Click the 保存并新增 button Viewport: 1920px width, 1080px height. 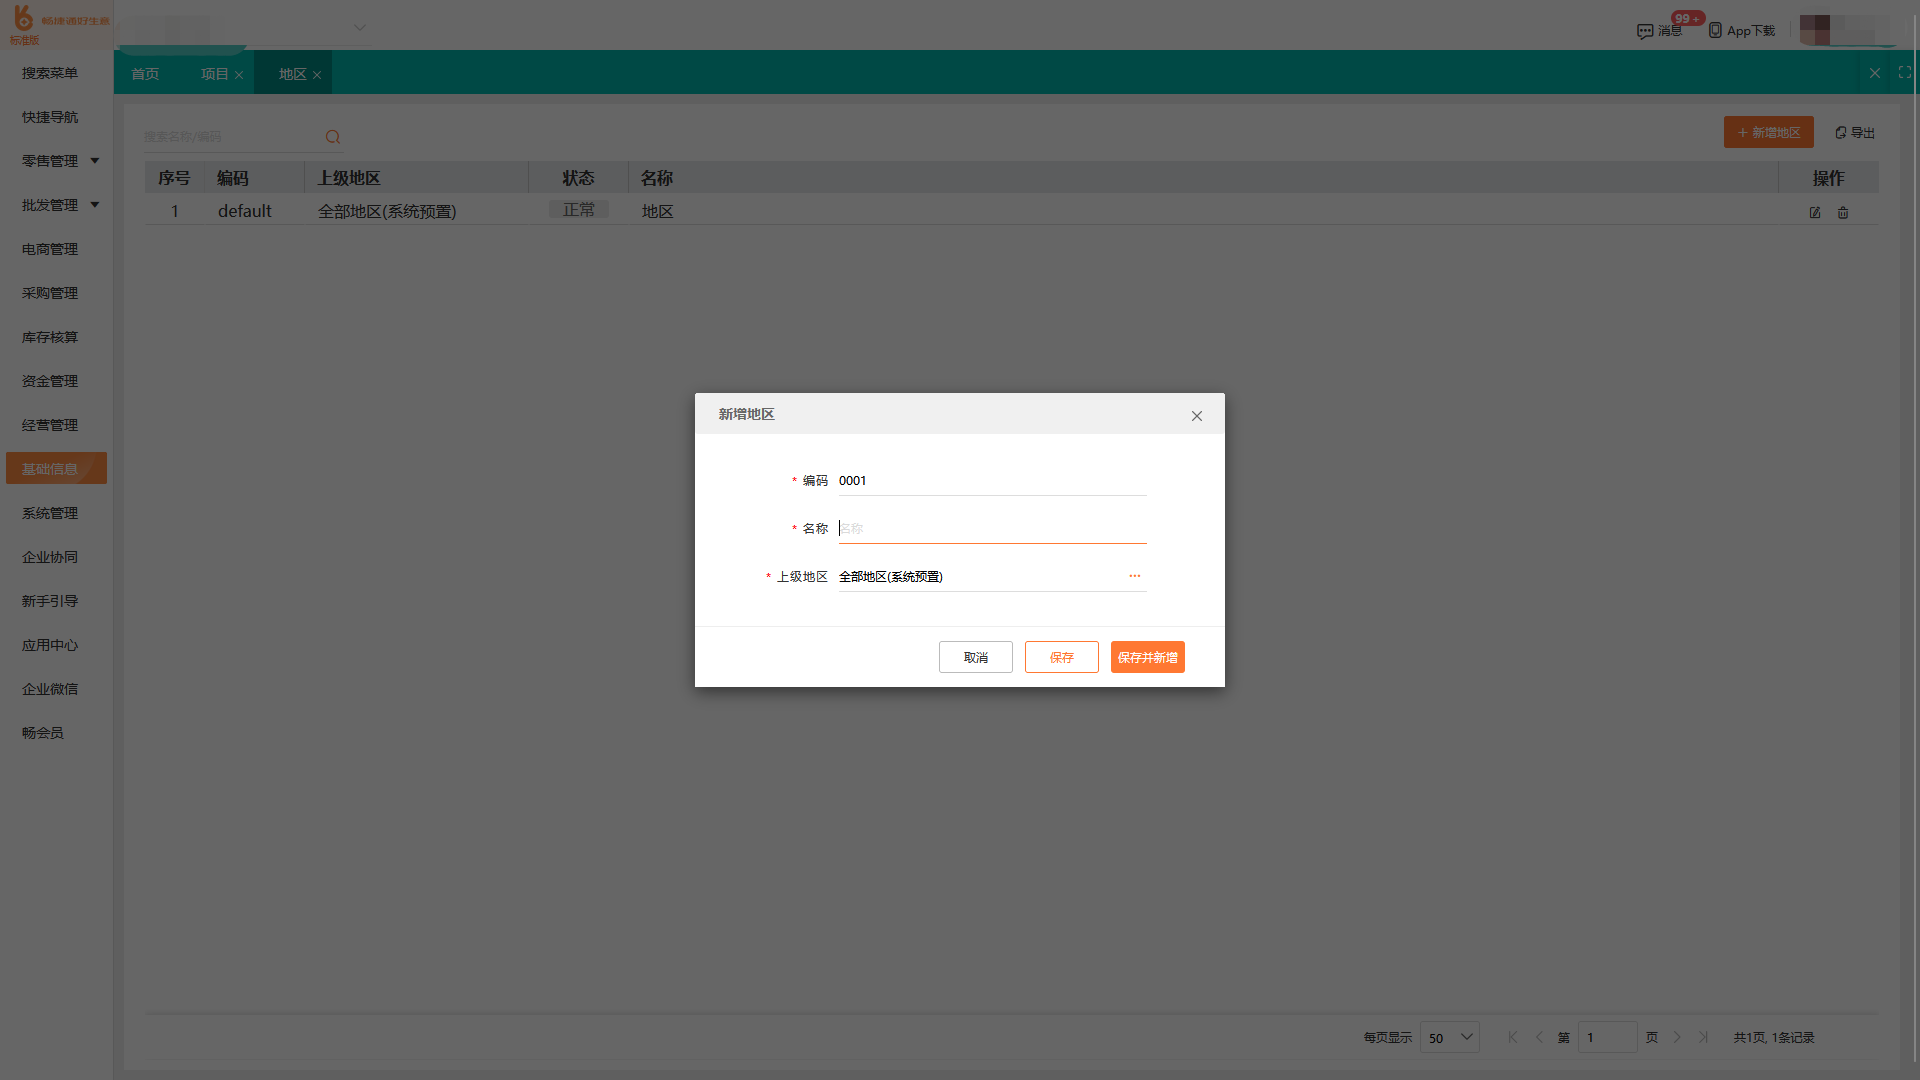pyautogui.click(x=1147, y=657)
